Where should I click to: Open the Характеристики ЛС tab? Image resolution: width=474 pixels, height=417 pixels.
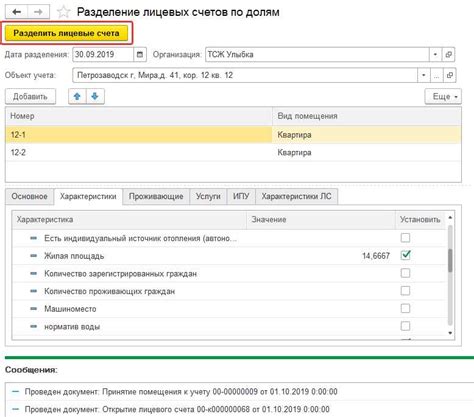tap(296, 196)
